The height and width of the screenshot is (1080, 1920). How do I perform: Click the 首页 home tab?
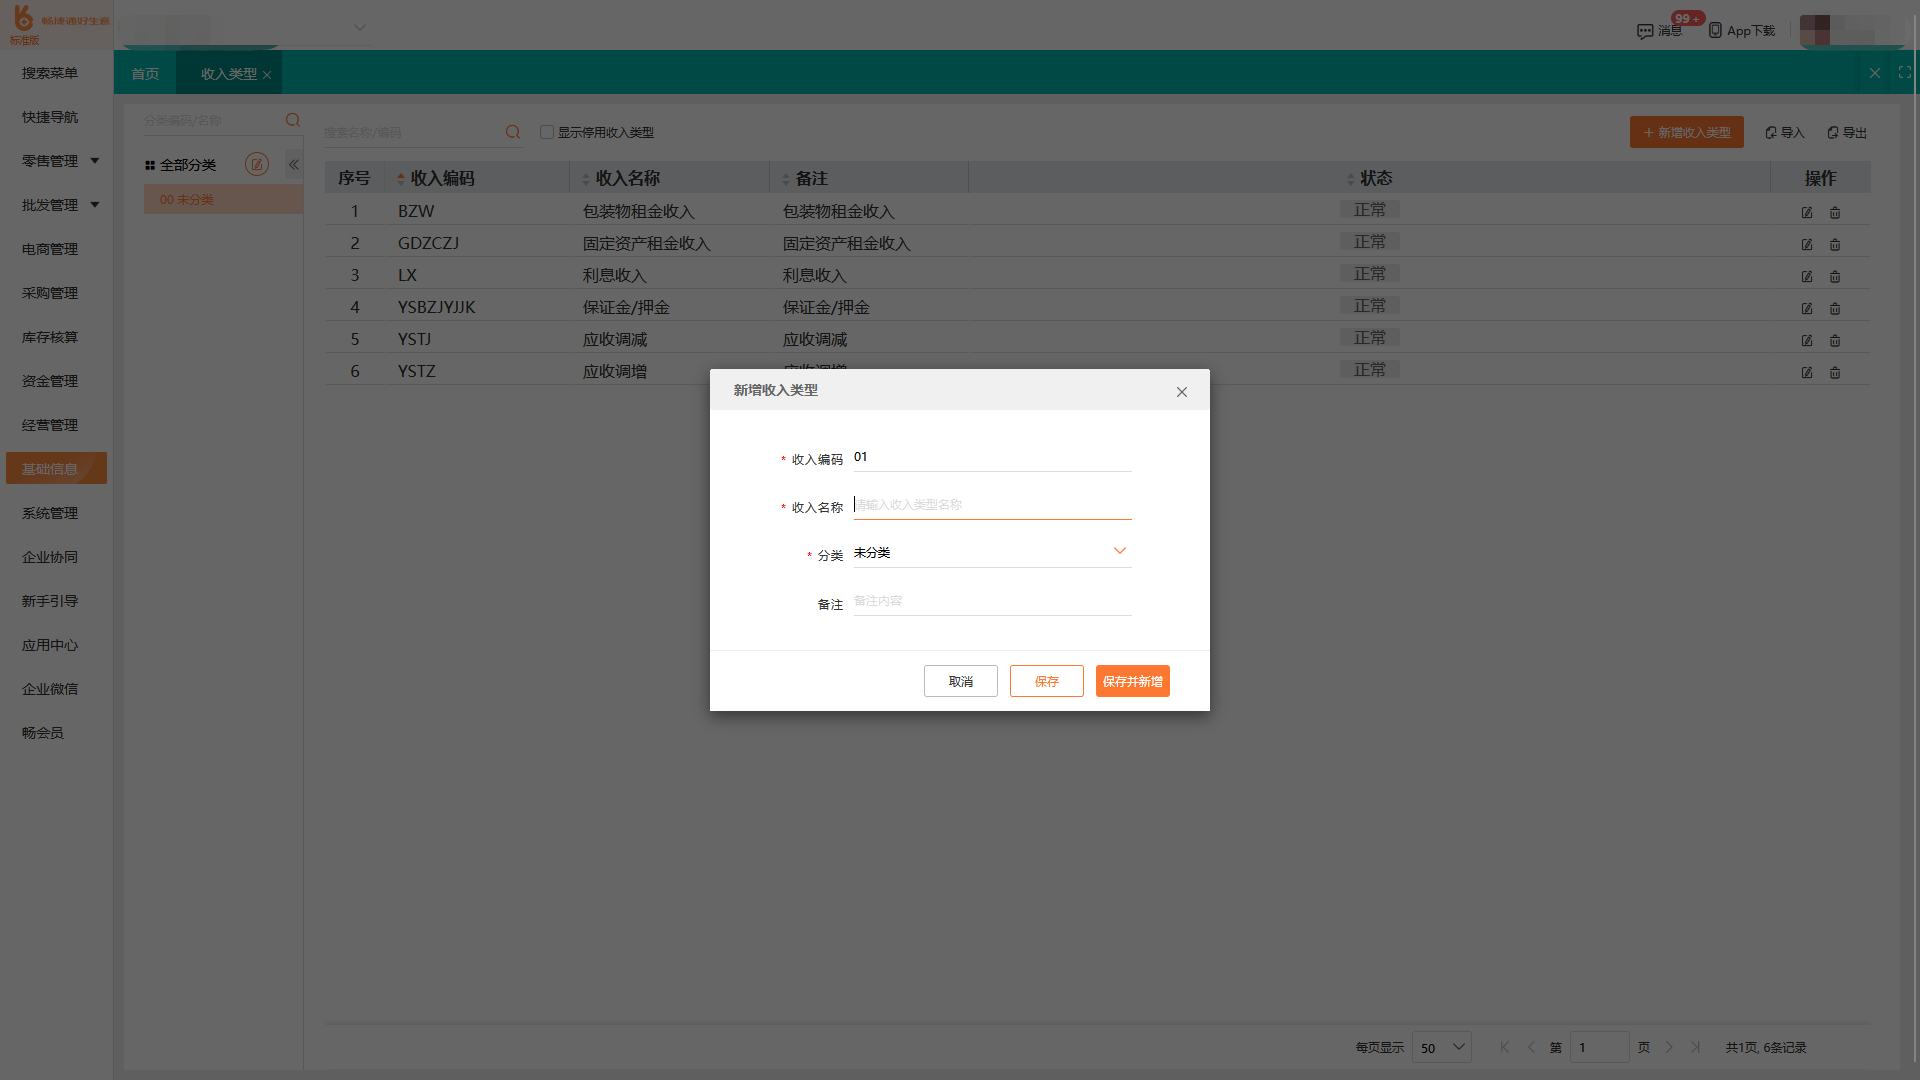tap(145, 74)
